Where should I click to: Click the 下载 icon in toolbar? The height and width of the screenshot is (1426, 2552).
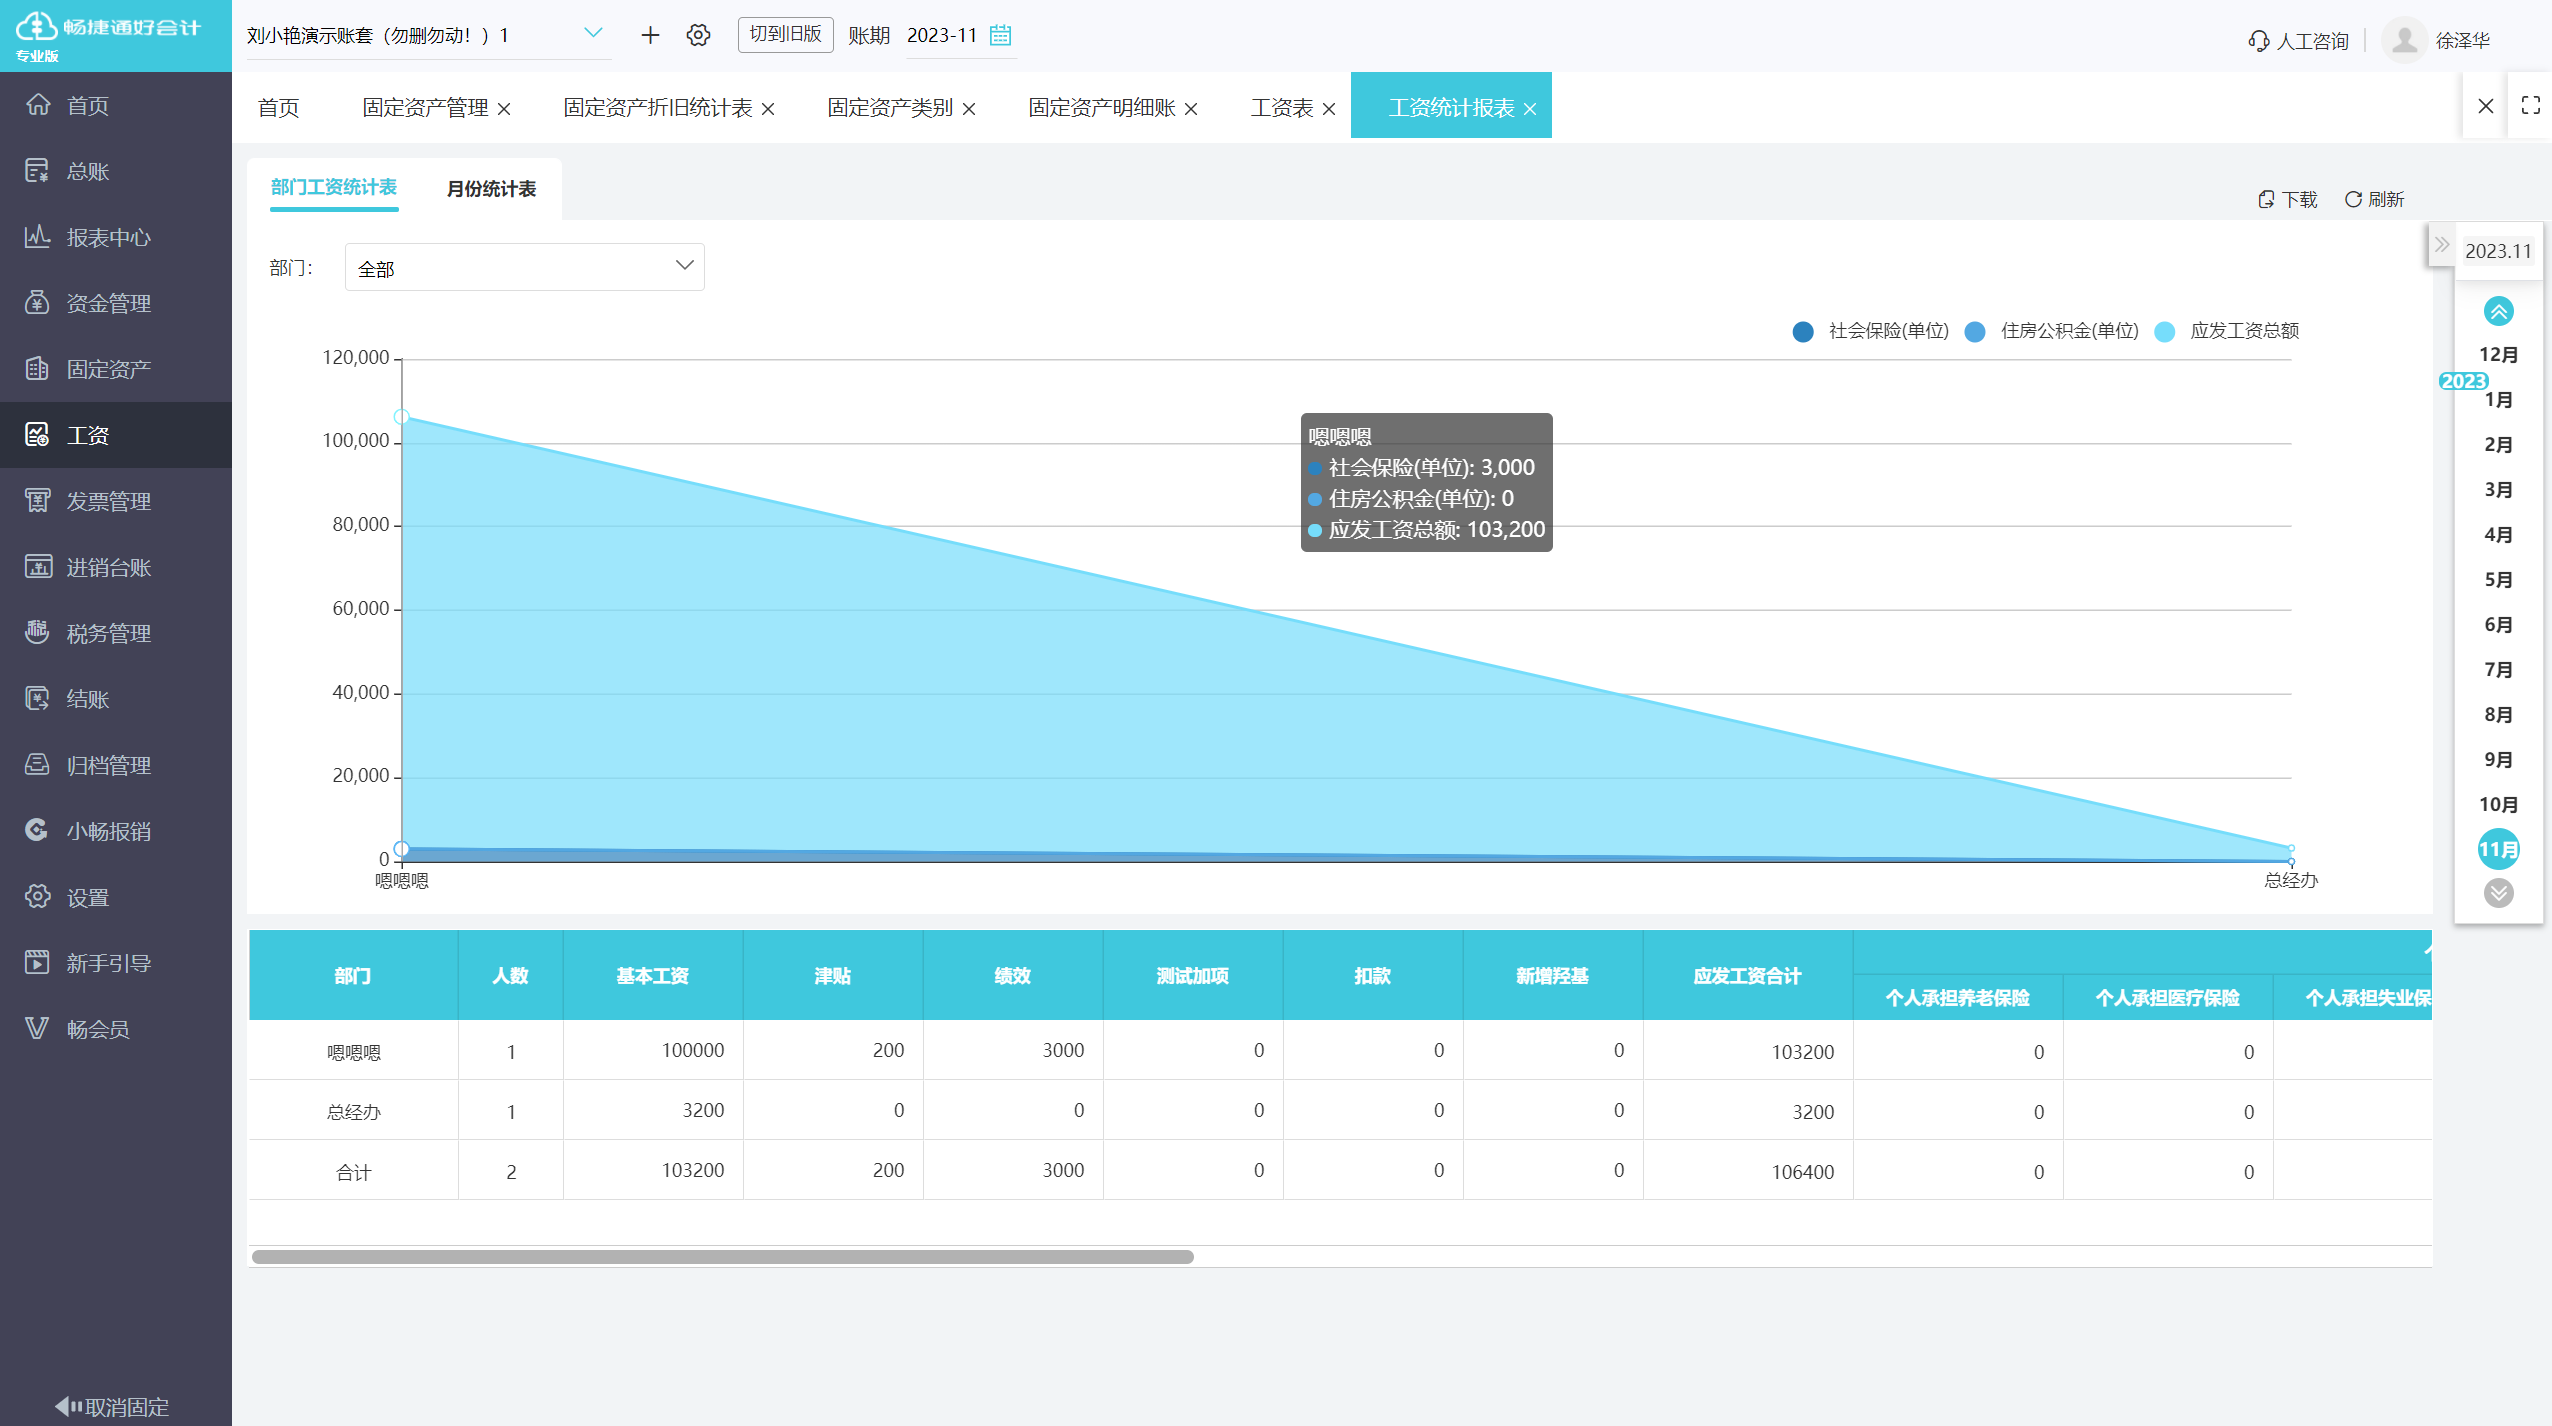coord(2263,198)
